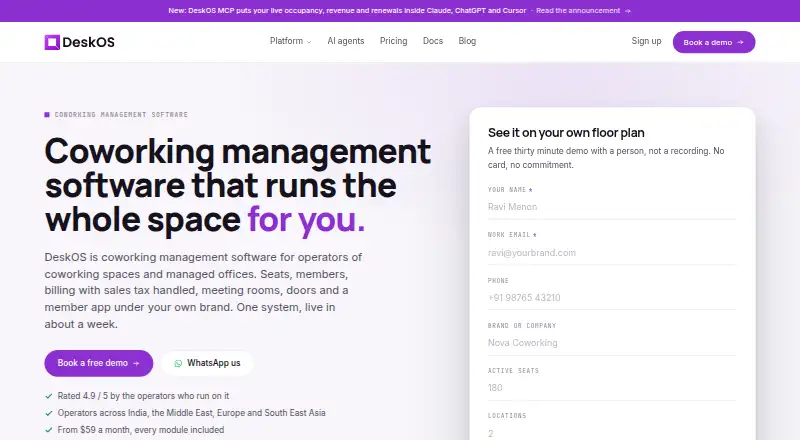Open Read the announcement link
Viewport: 800px width, 440px height.
pos(583,10)
